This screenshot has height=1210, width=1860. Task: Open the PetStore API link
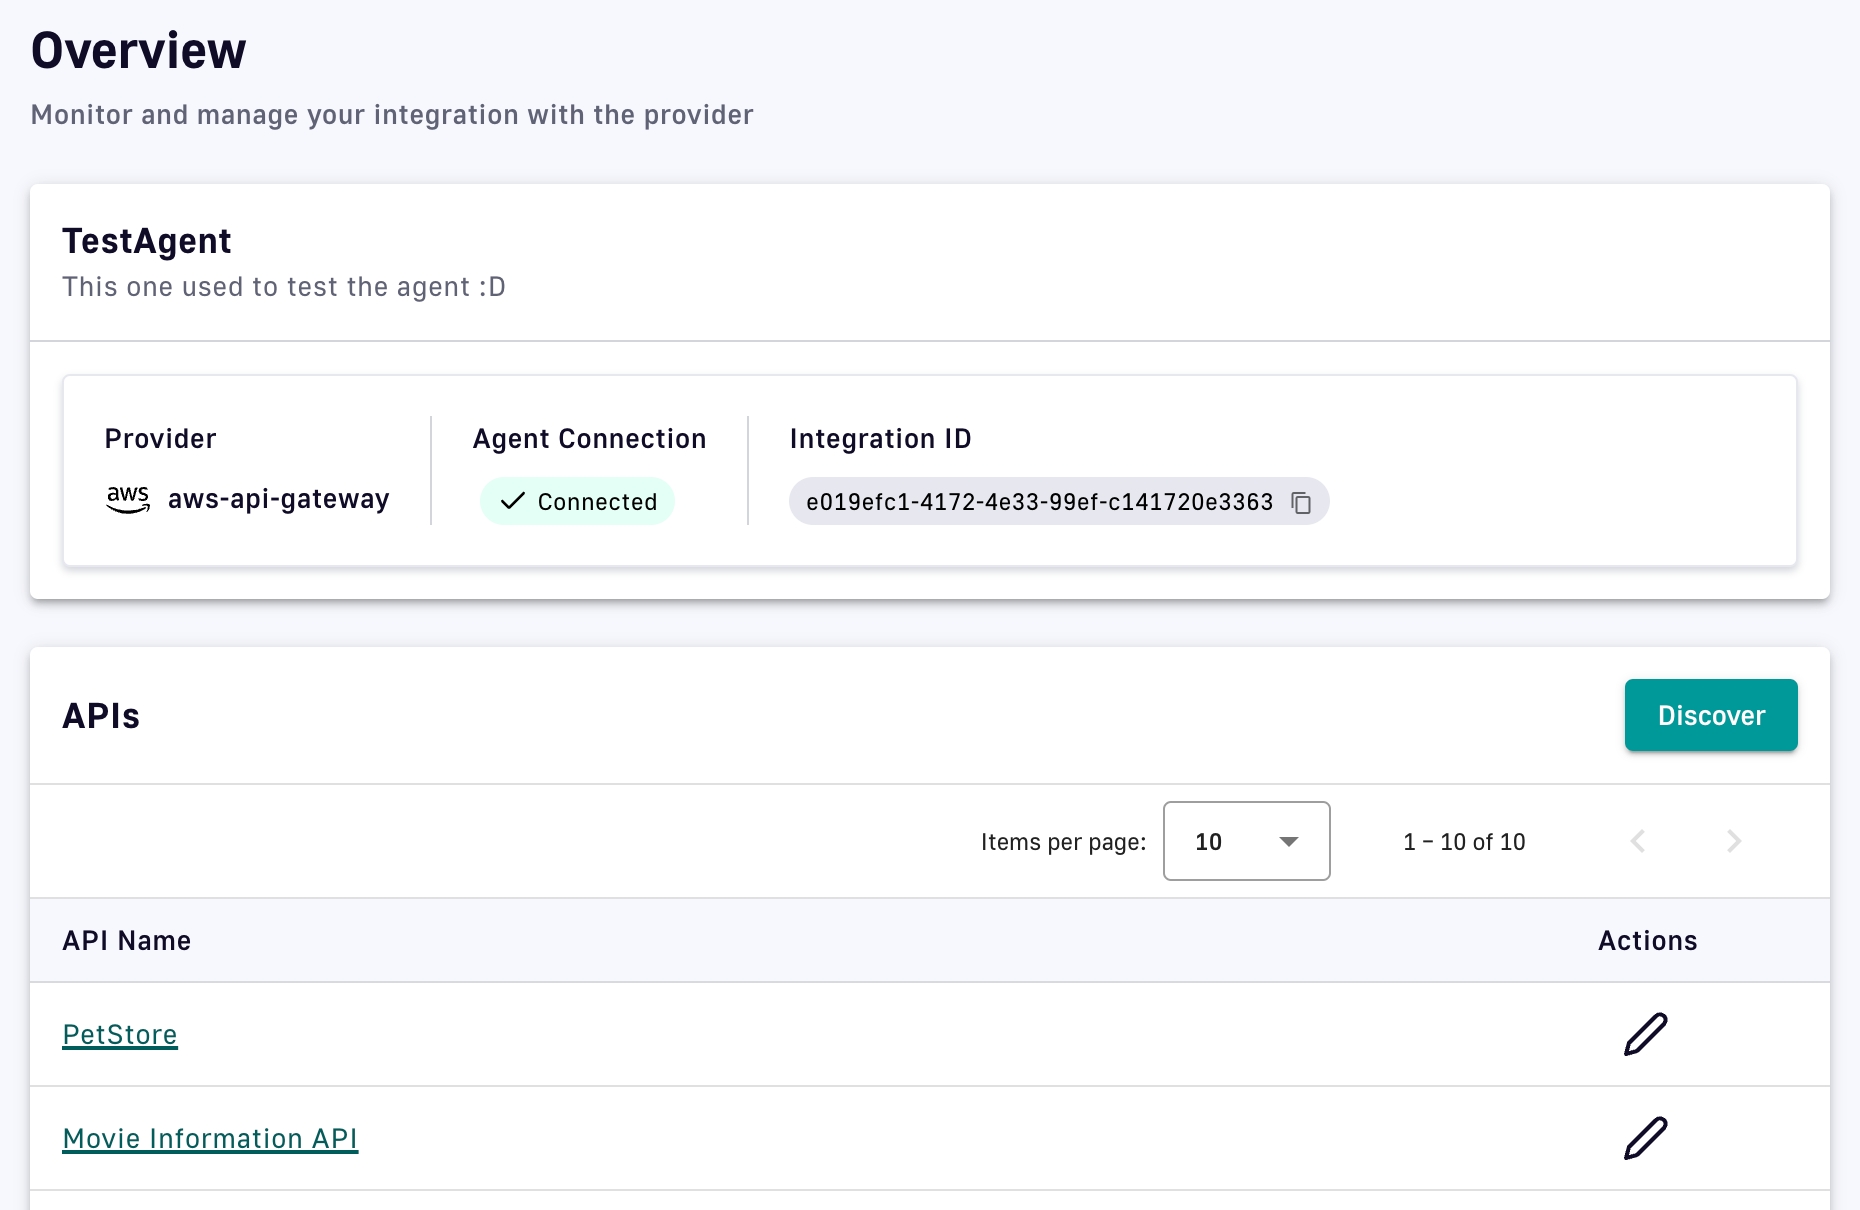120,1034
